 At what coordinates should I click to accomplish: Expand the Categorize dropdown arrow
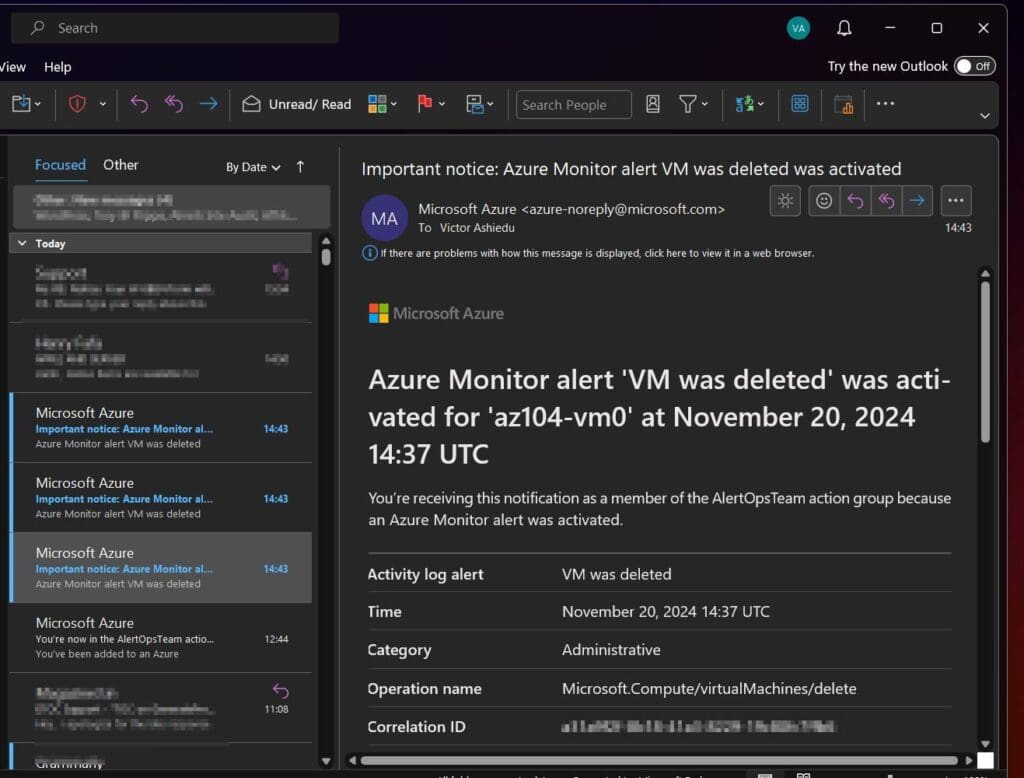pyautogui.click(x=393, y=104)
